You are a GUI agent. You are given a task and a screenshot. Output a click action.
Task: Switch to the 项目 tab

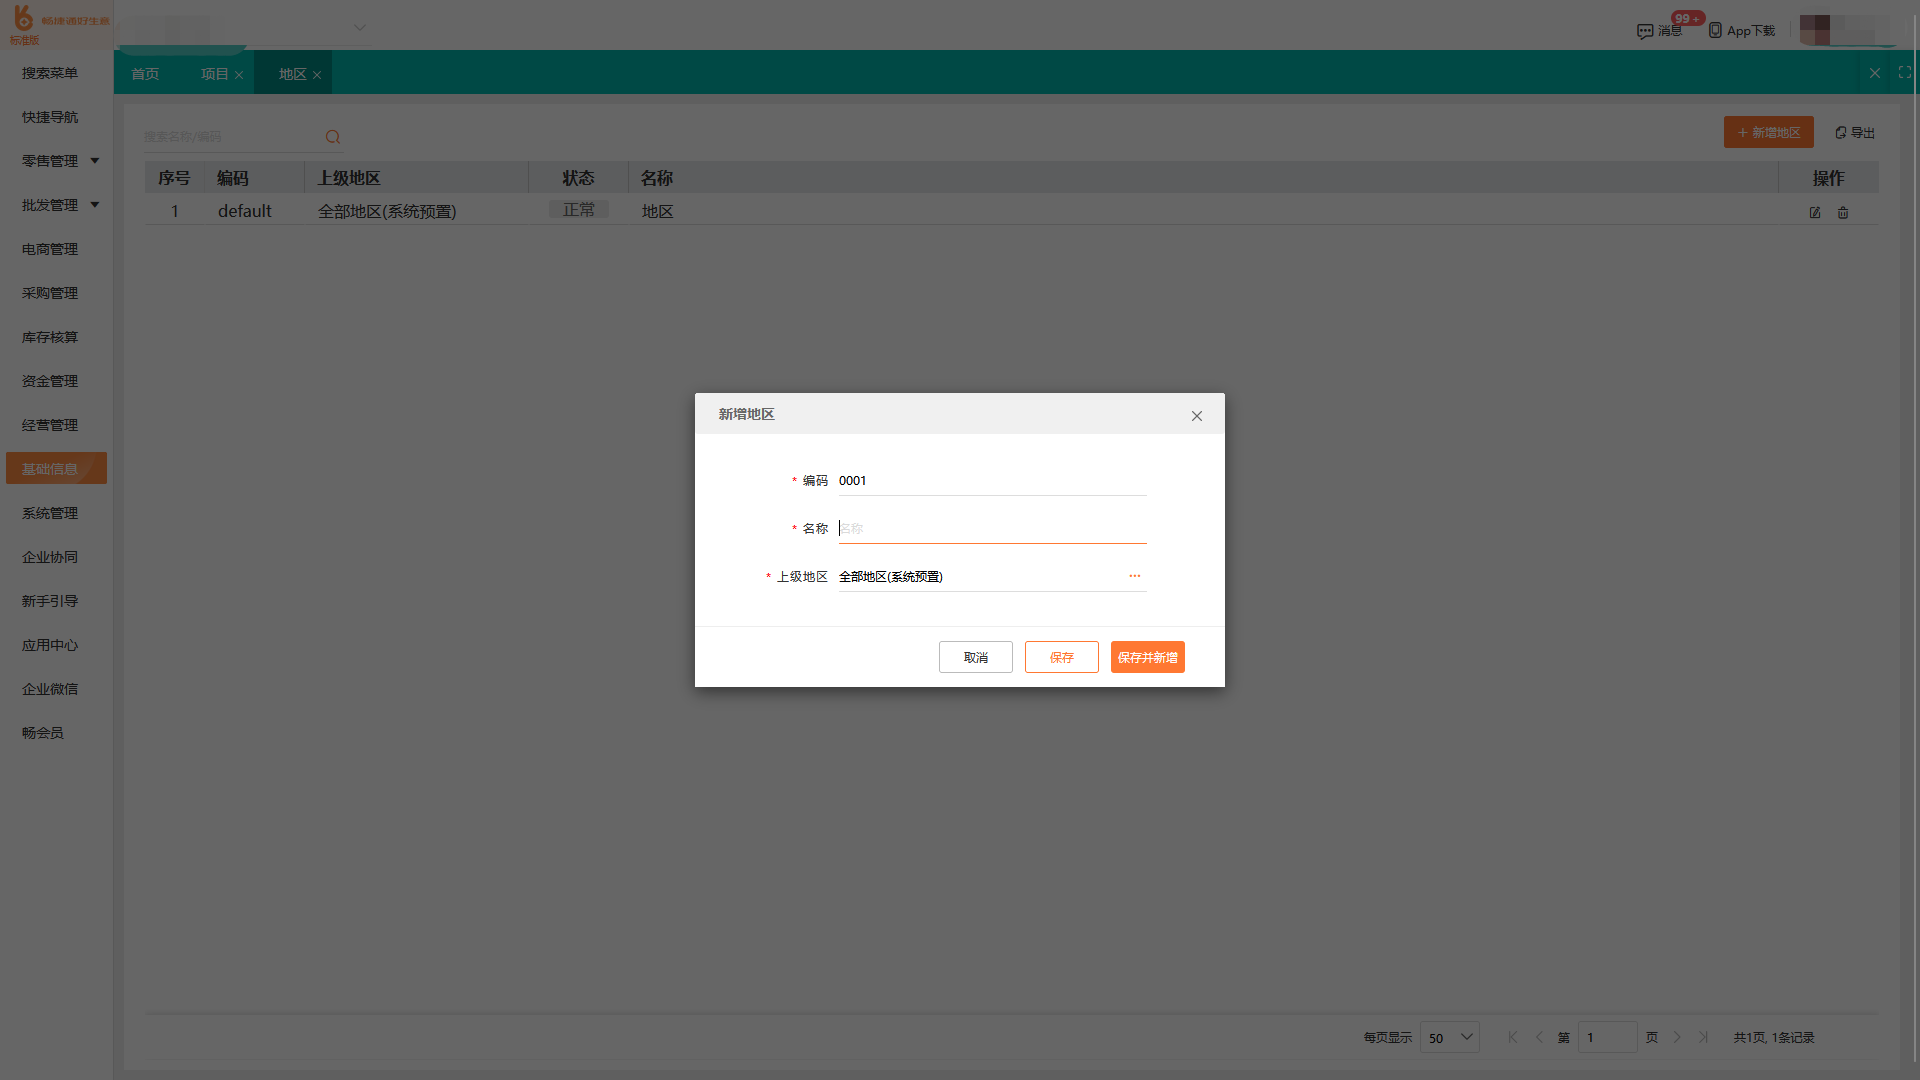[x=214, y=74]
